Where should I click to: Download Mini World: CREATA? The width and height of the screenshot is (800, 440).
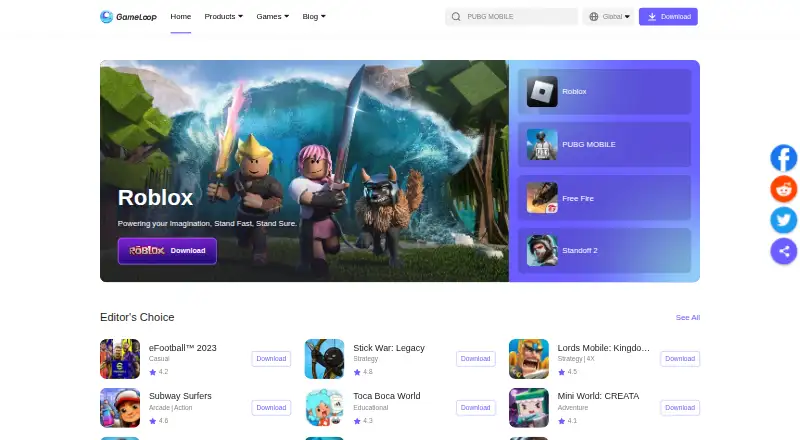[680, 408]
